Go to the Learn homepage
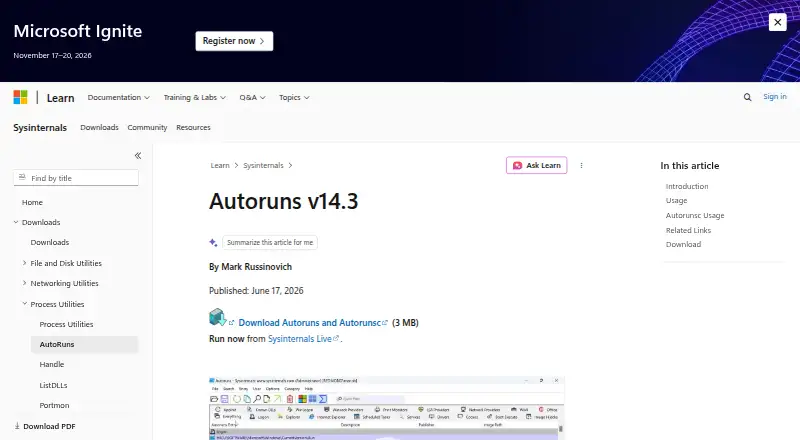 60,97
